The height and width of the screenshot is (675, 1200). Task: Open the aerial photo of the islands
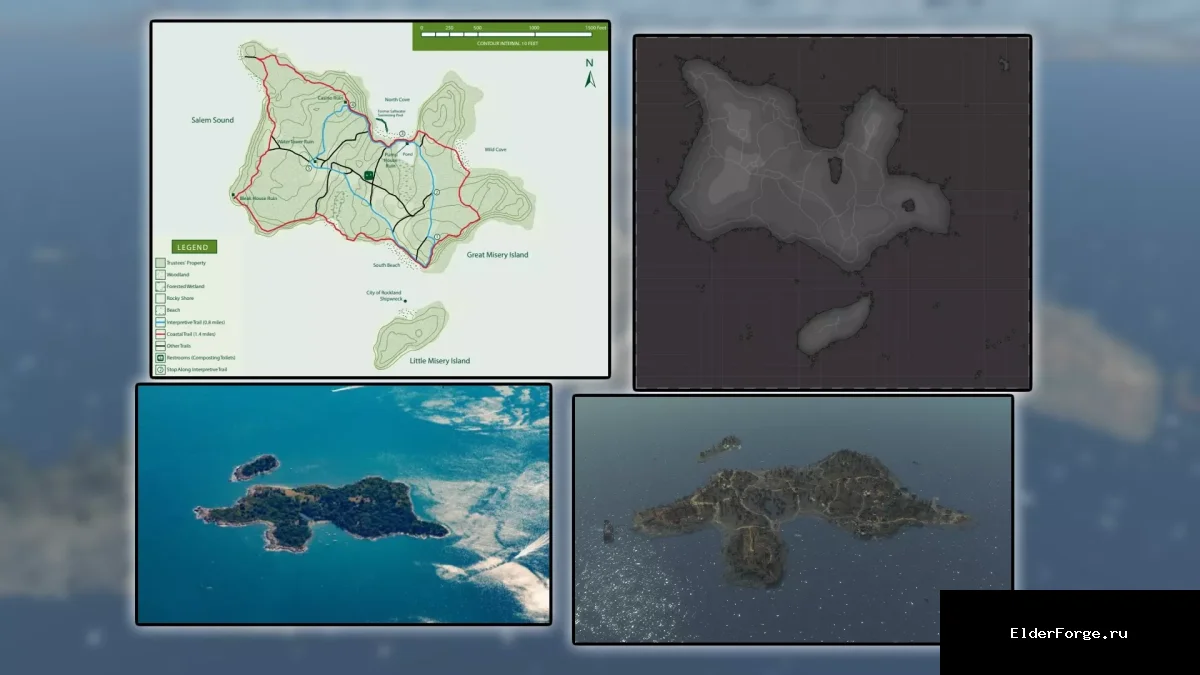(343, 504)
